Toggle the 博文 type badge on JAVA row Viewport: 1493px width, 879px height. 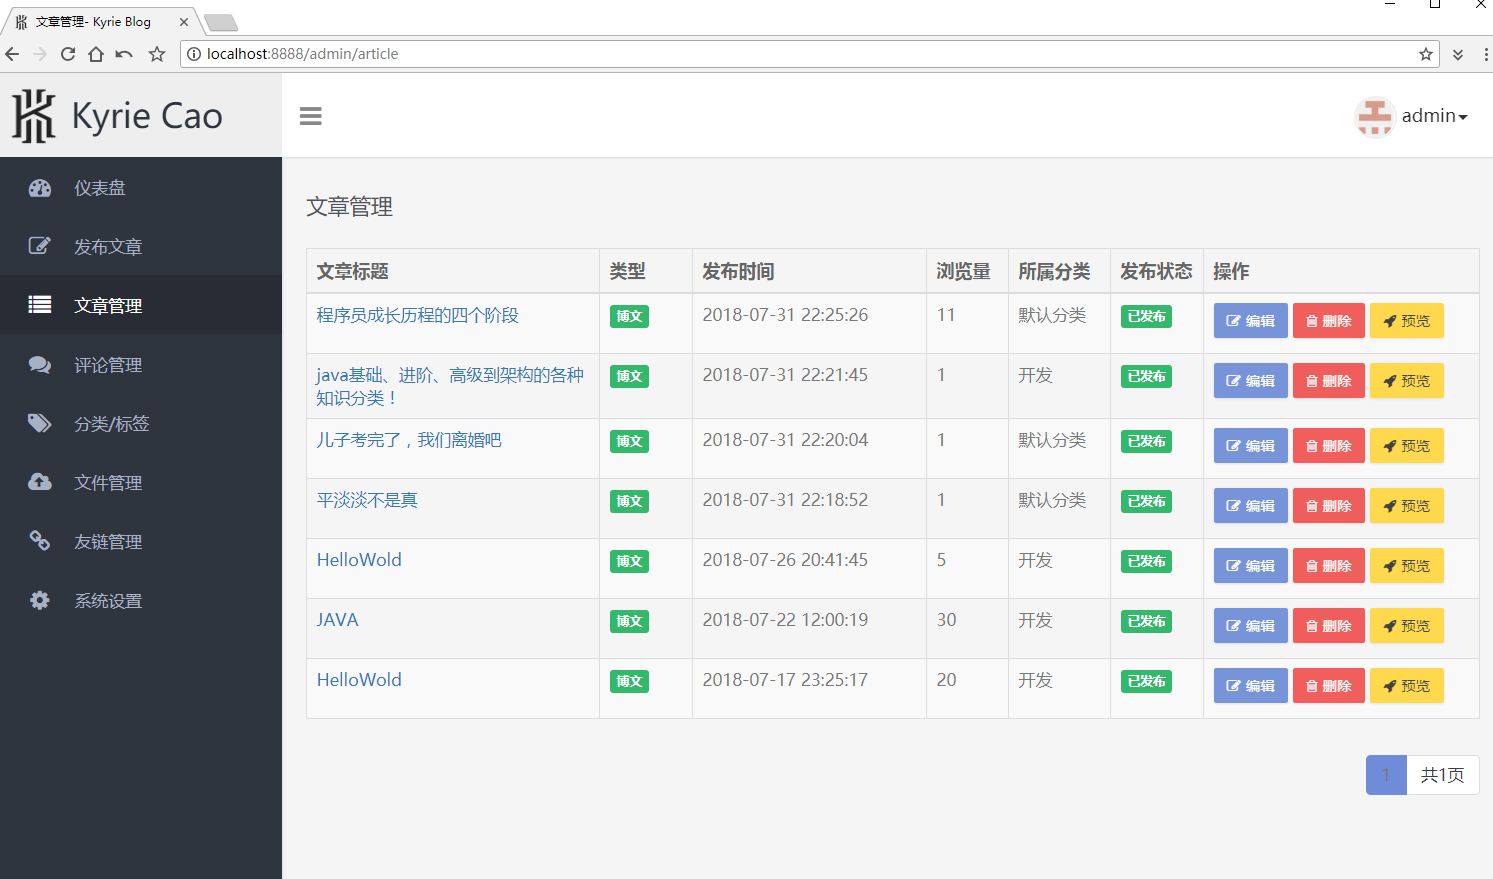[x=628, y=621]
